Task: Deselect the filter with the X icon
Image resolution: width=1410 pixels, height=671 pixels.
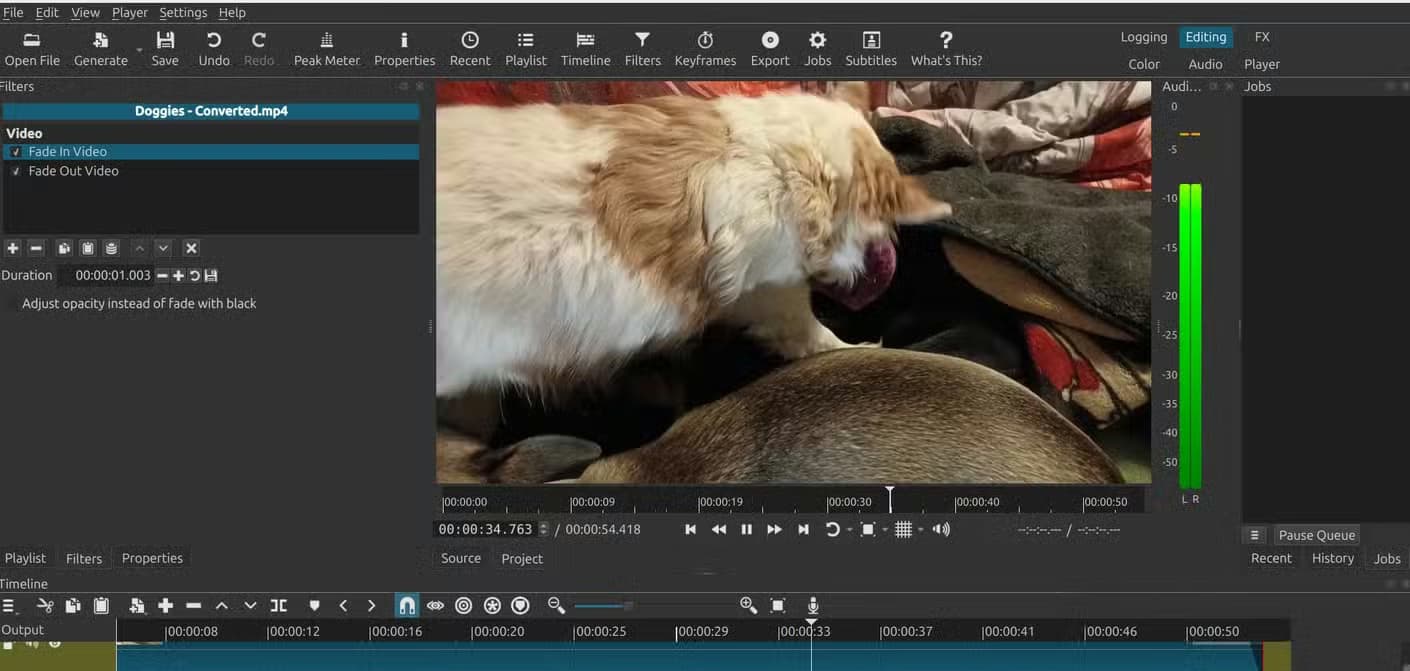Action: [191, 248]
